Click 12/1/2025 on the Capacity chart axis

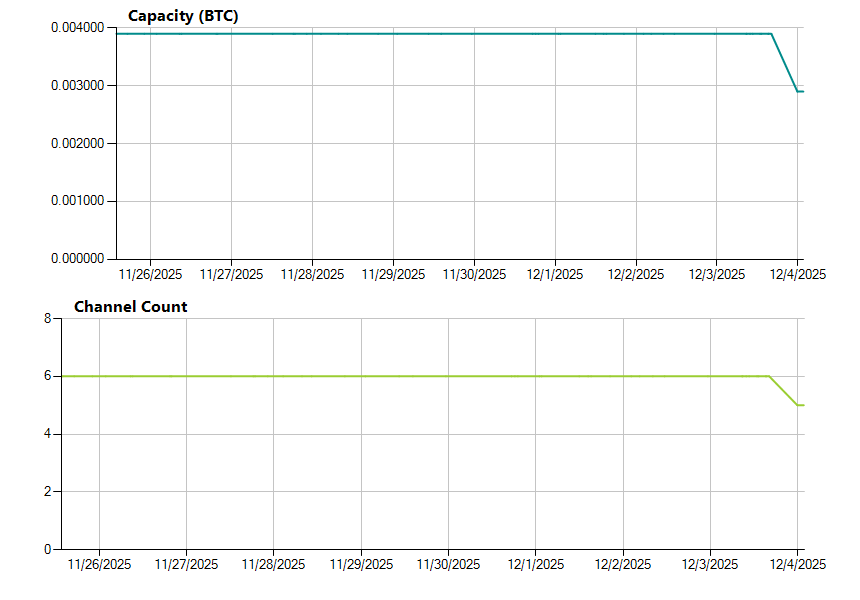(x=555, y=274)
